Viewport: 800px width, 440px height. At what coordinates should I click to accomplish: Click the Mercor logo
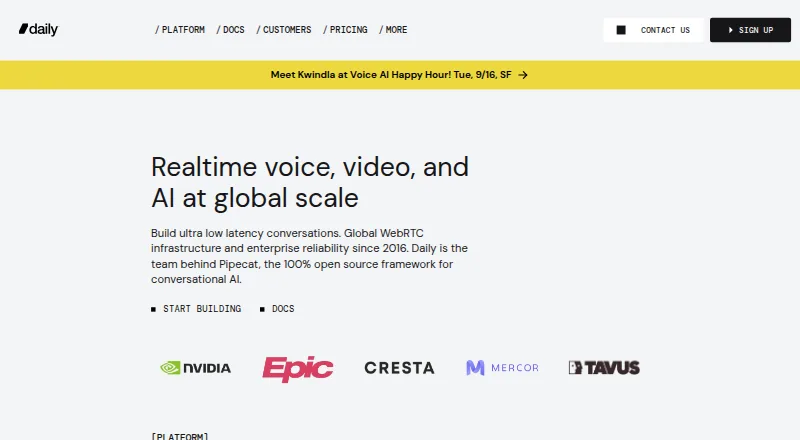point(503,368)
